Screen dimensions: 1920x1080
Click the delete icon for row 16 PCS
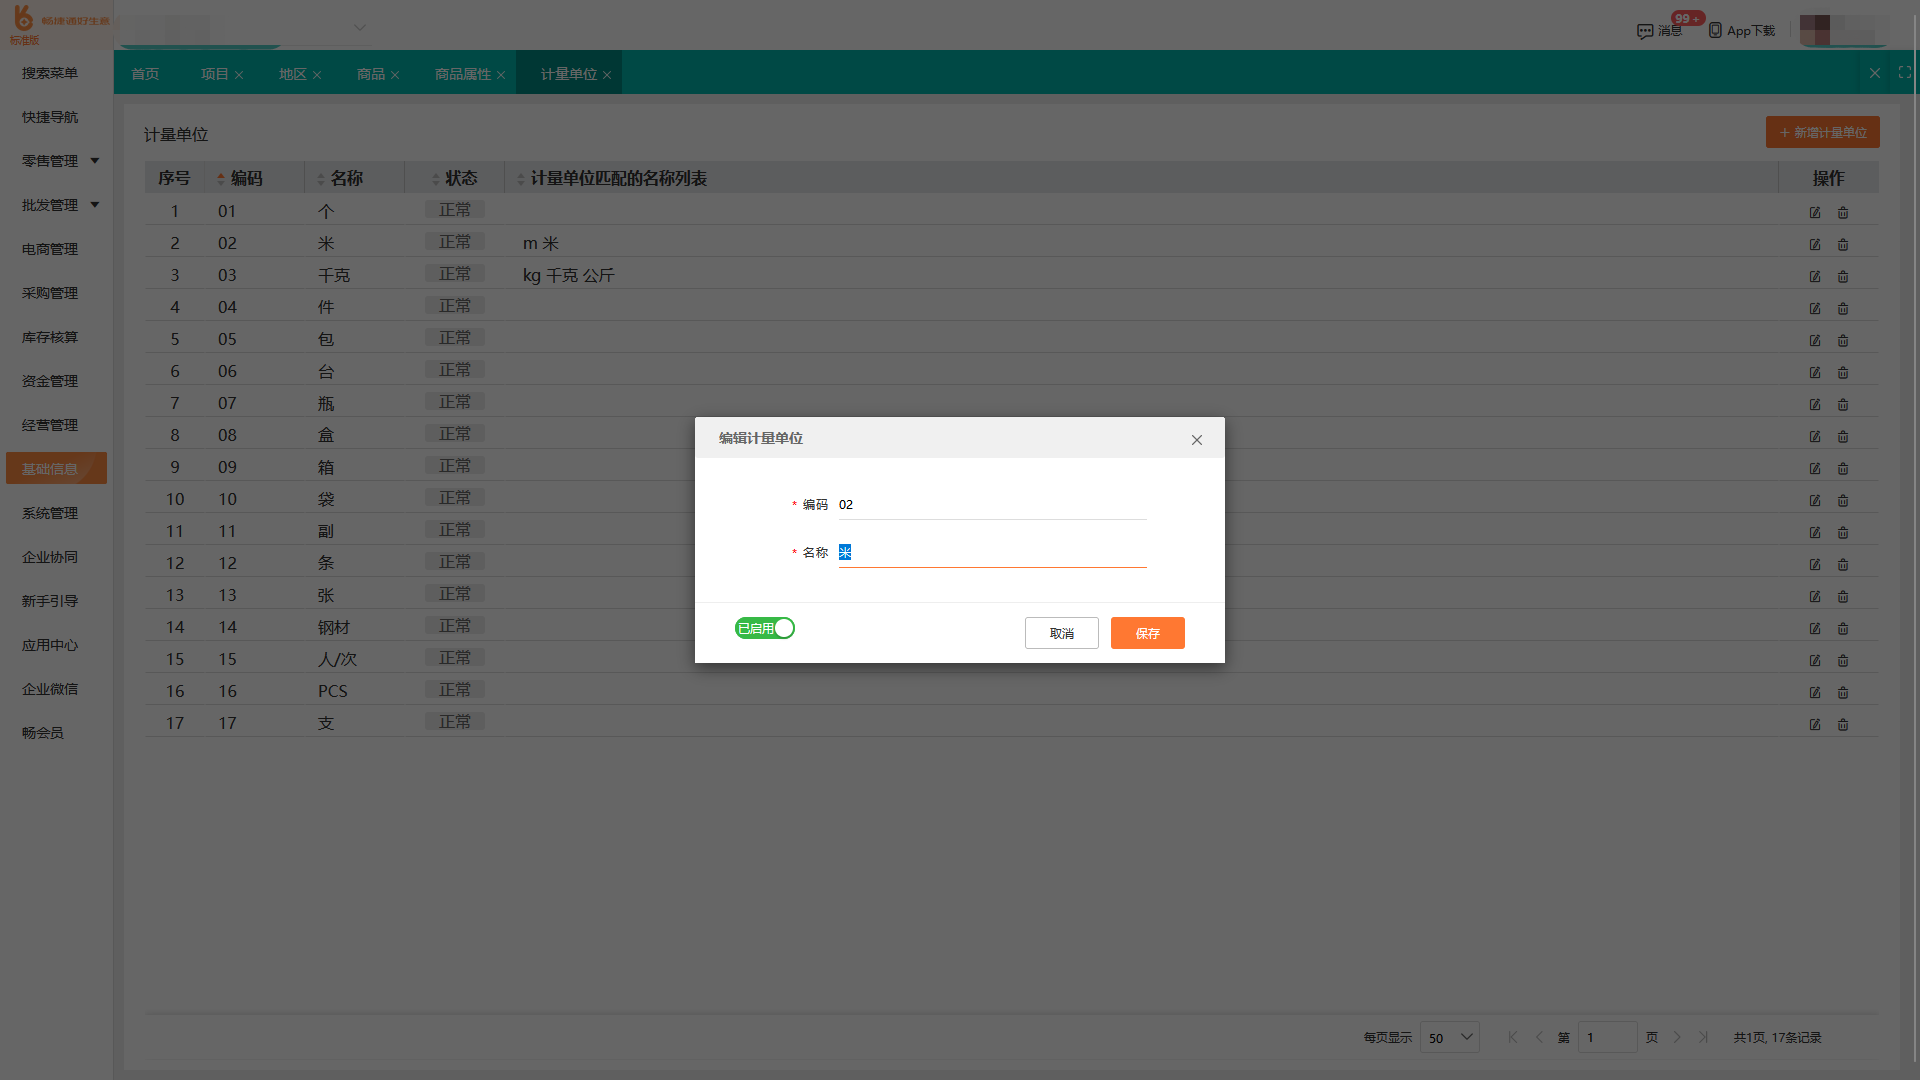(1844, 692)
